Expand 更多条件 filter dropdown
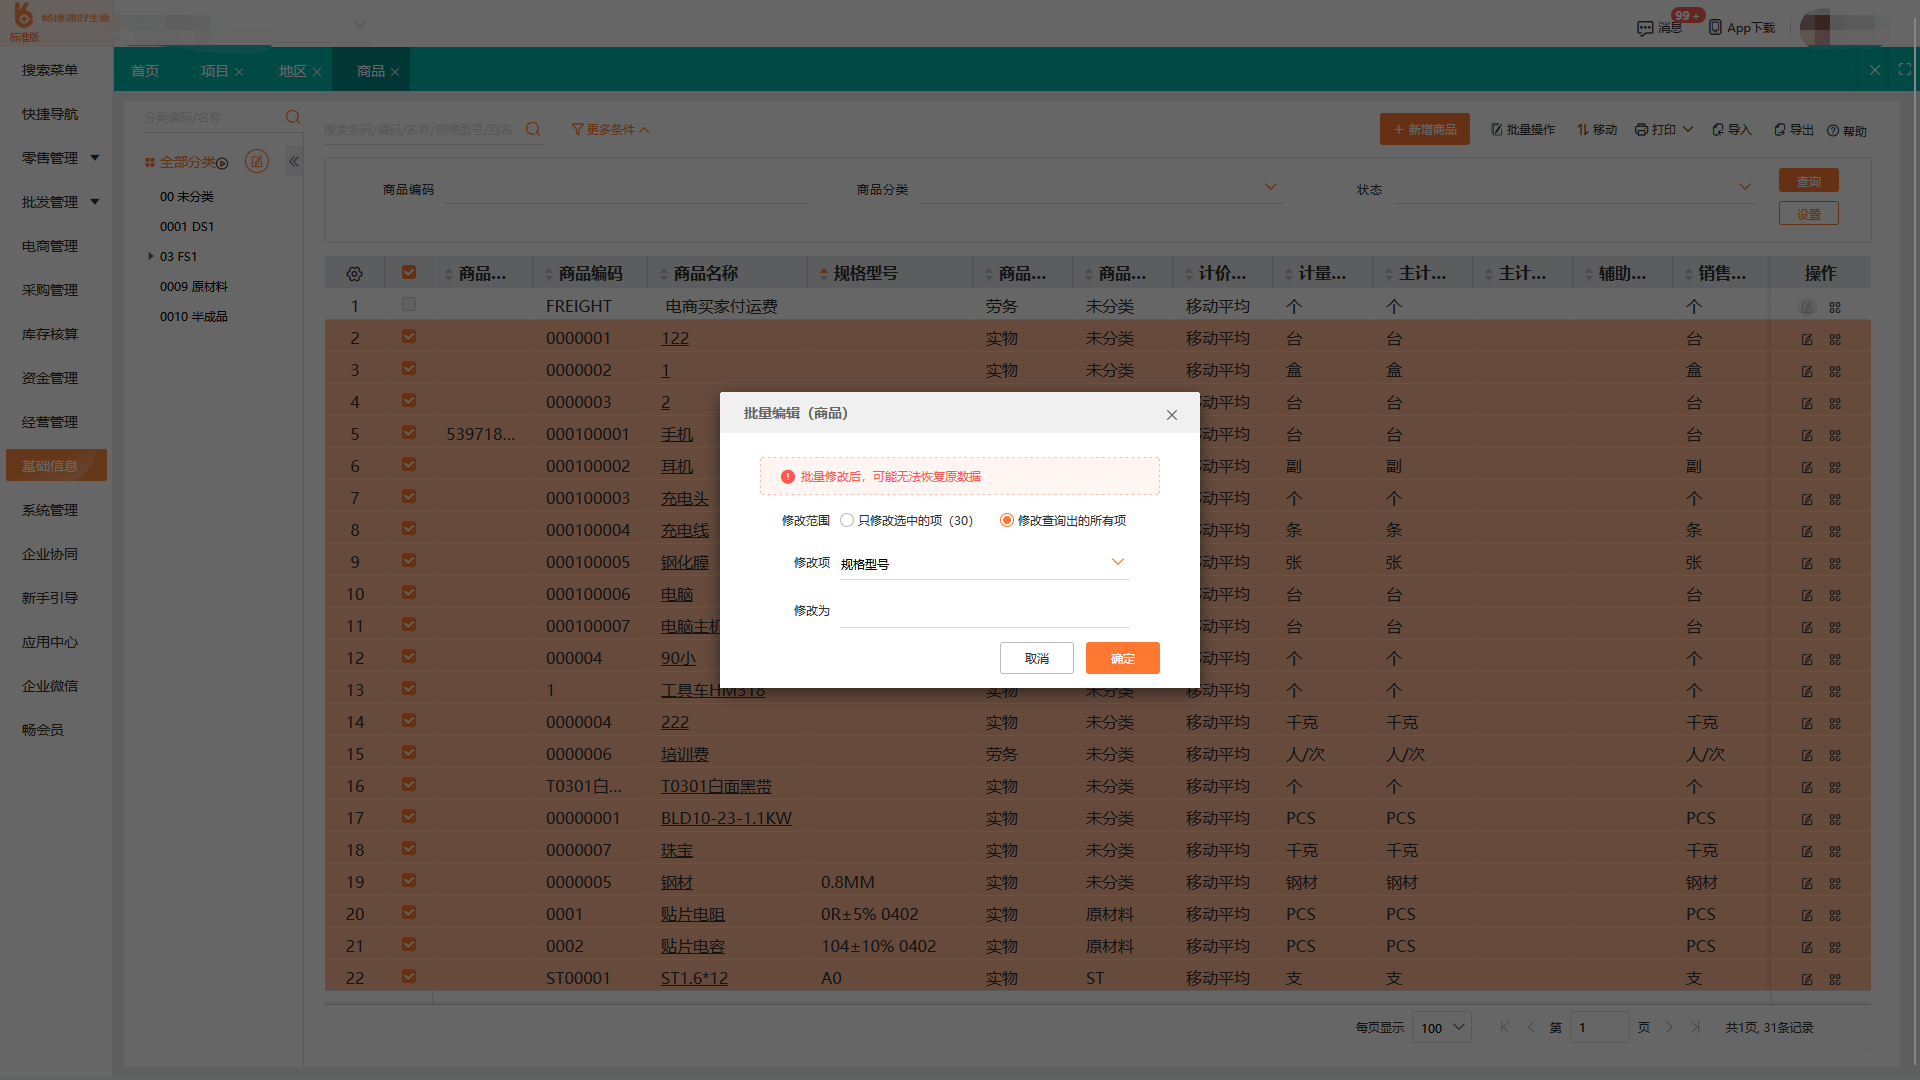 tap(612, 128)
